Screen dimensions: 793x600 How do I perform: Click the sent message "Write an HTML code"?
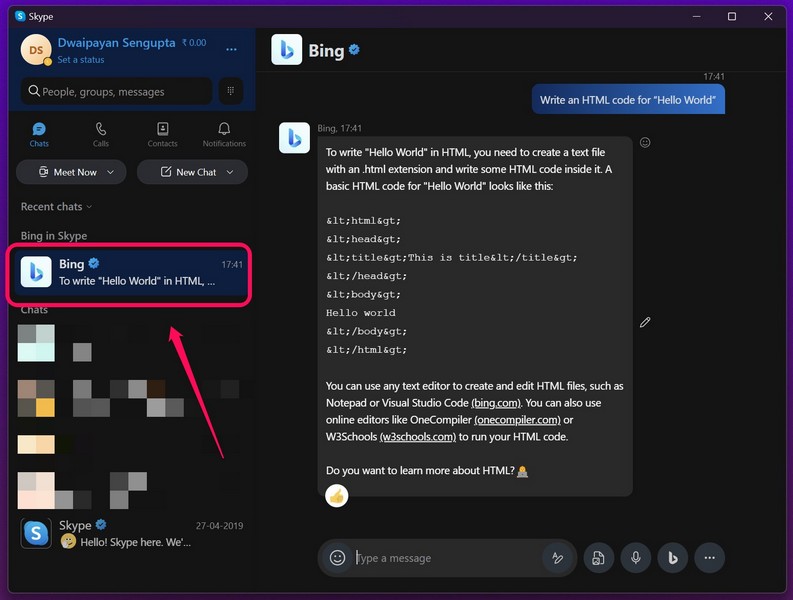pyautogui.click(x=628, y=100)
